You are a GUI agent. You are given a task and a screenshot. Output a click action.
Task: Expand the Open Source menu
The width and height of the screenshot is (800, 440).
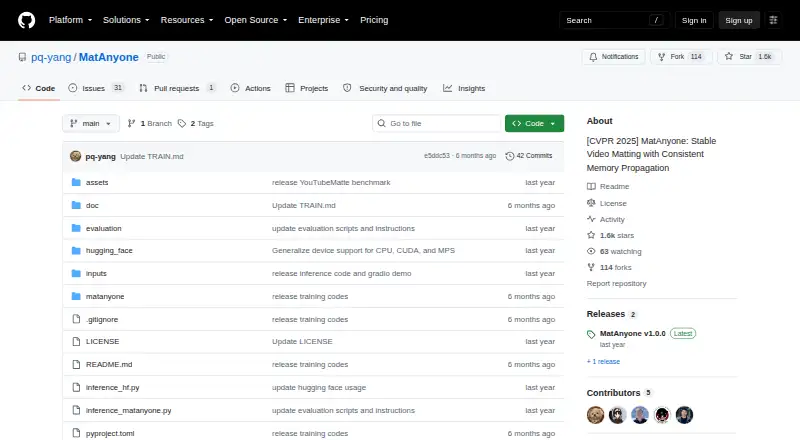[x=256, y=20]
